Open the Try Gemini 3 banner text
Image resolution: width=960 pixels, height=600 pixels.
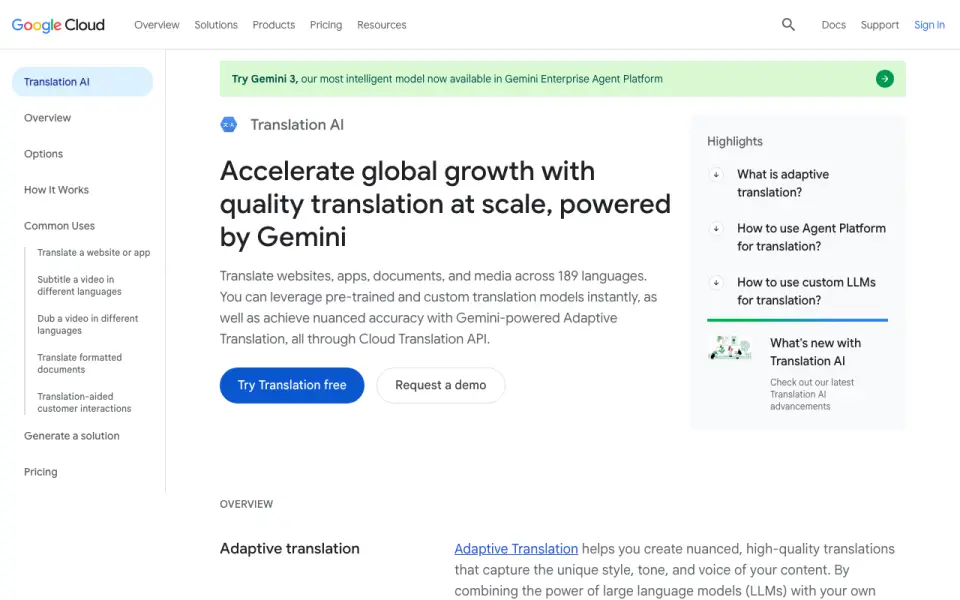[447, 79]
